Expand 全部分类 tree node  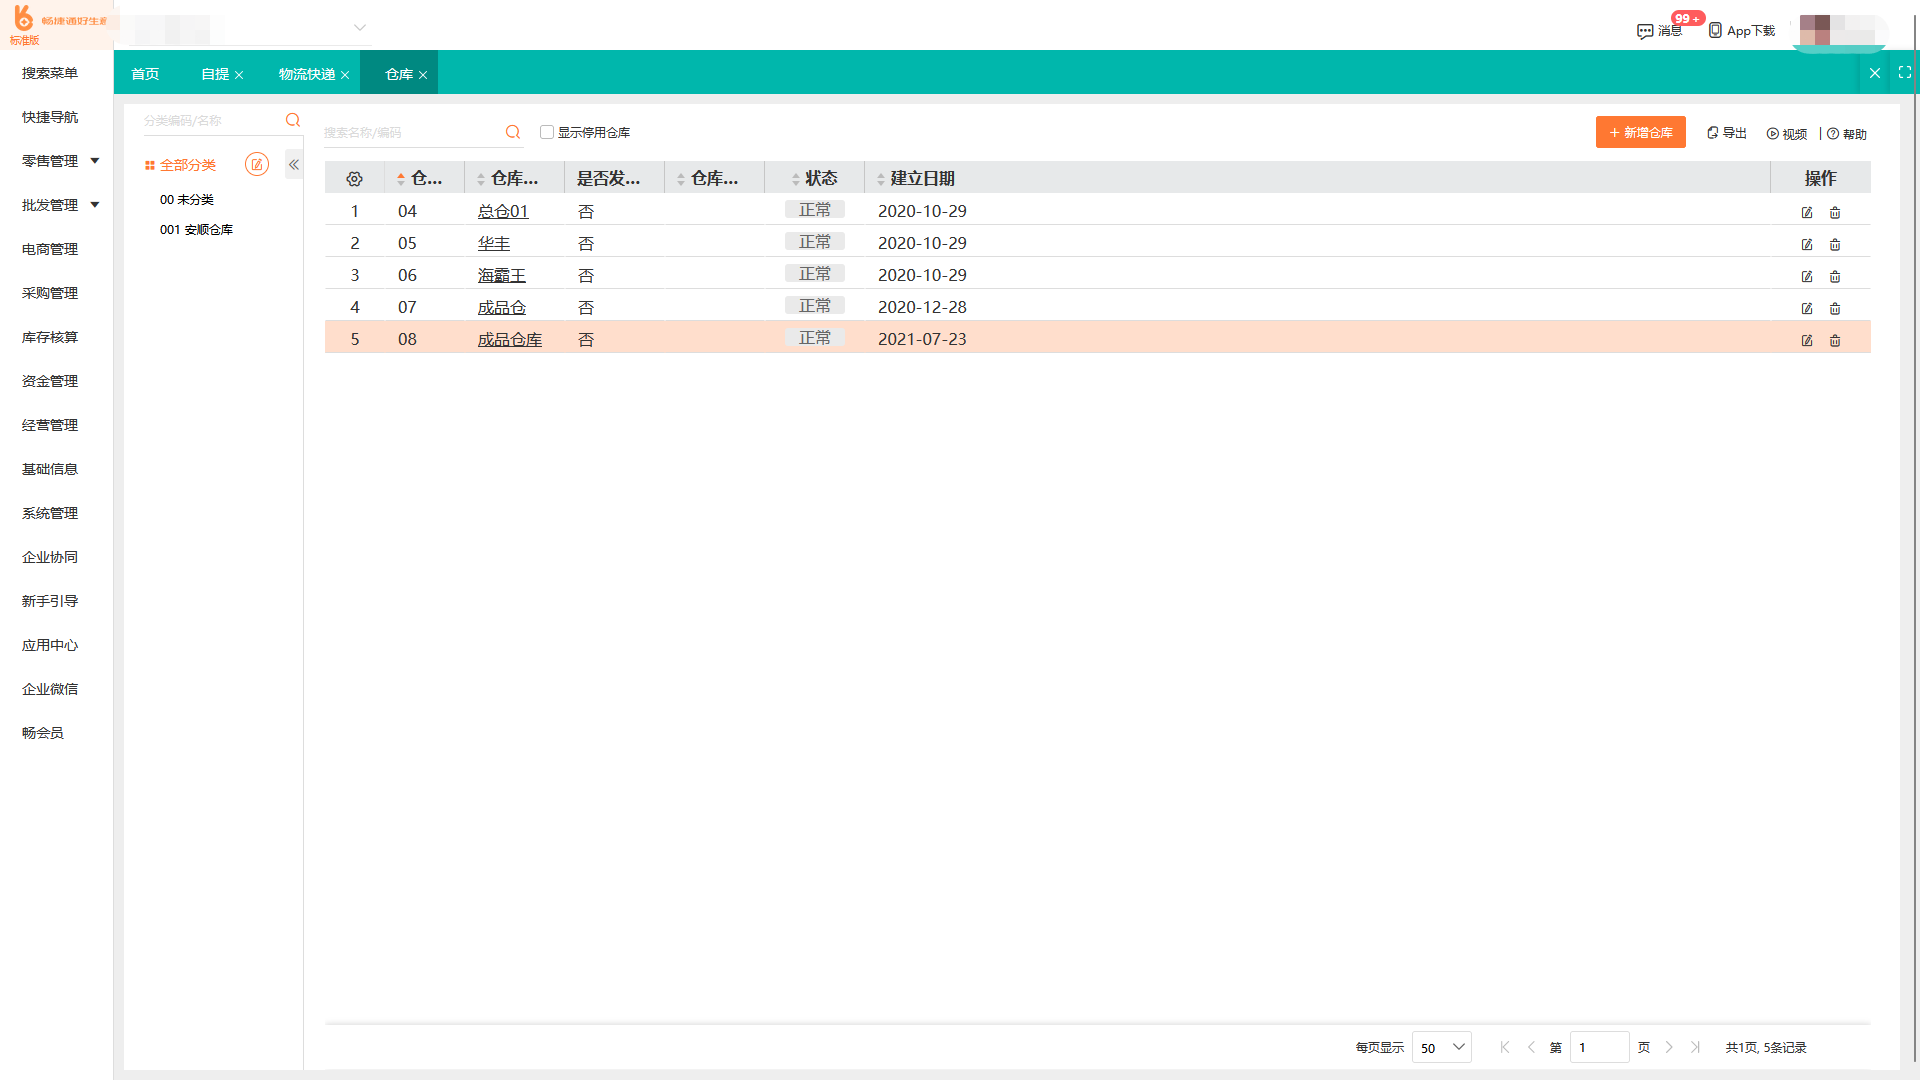(149, 165)
